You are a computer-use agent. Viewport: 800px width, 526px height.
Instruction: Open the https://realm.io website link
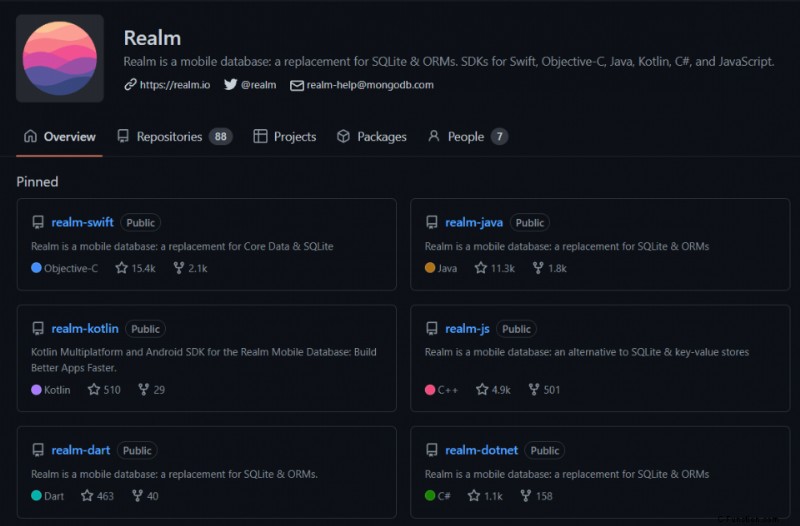click(x=174, y=85)
